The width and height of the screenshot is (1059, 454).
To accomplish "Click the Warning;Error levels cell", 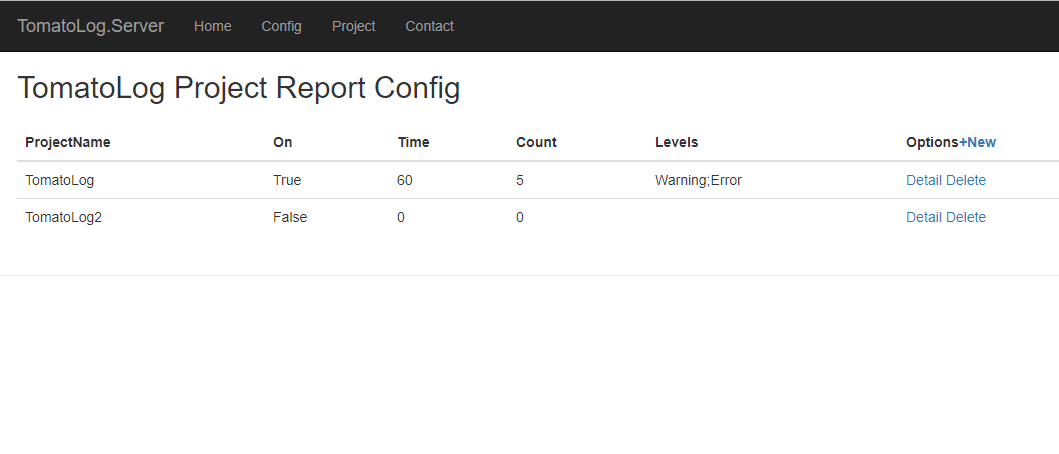I will tap(698, 180).
